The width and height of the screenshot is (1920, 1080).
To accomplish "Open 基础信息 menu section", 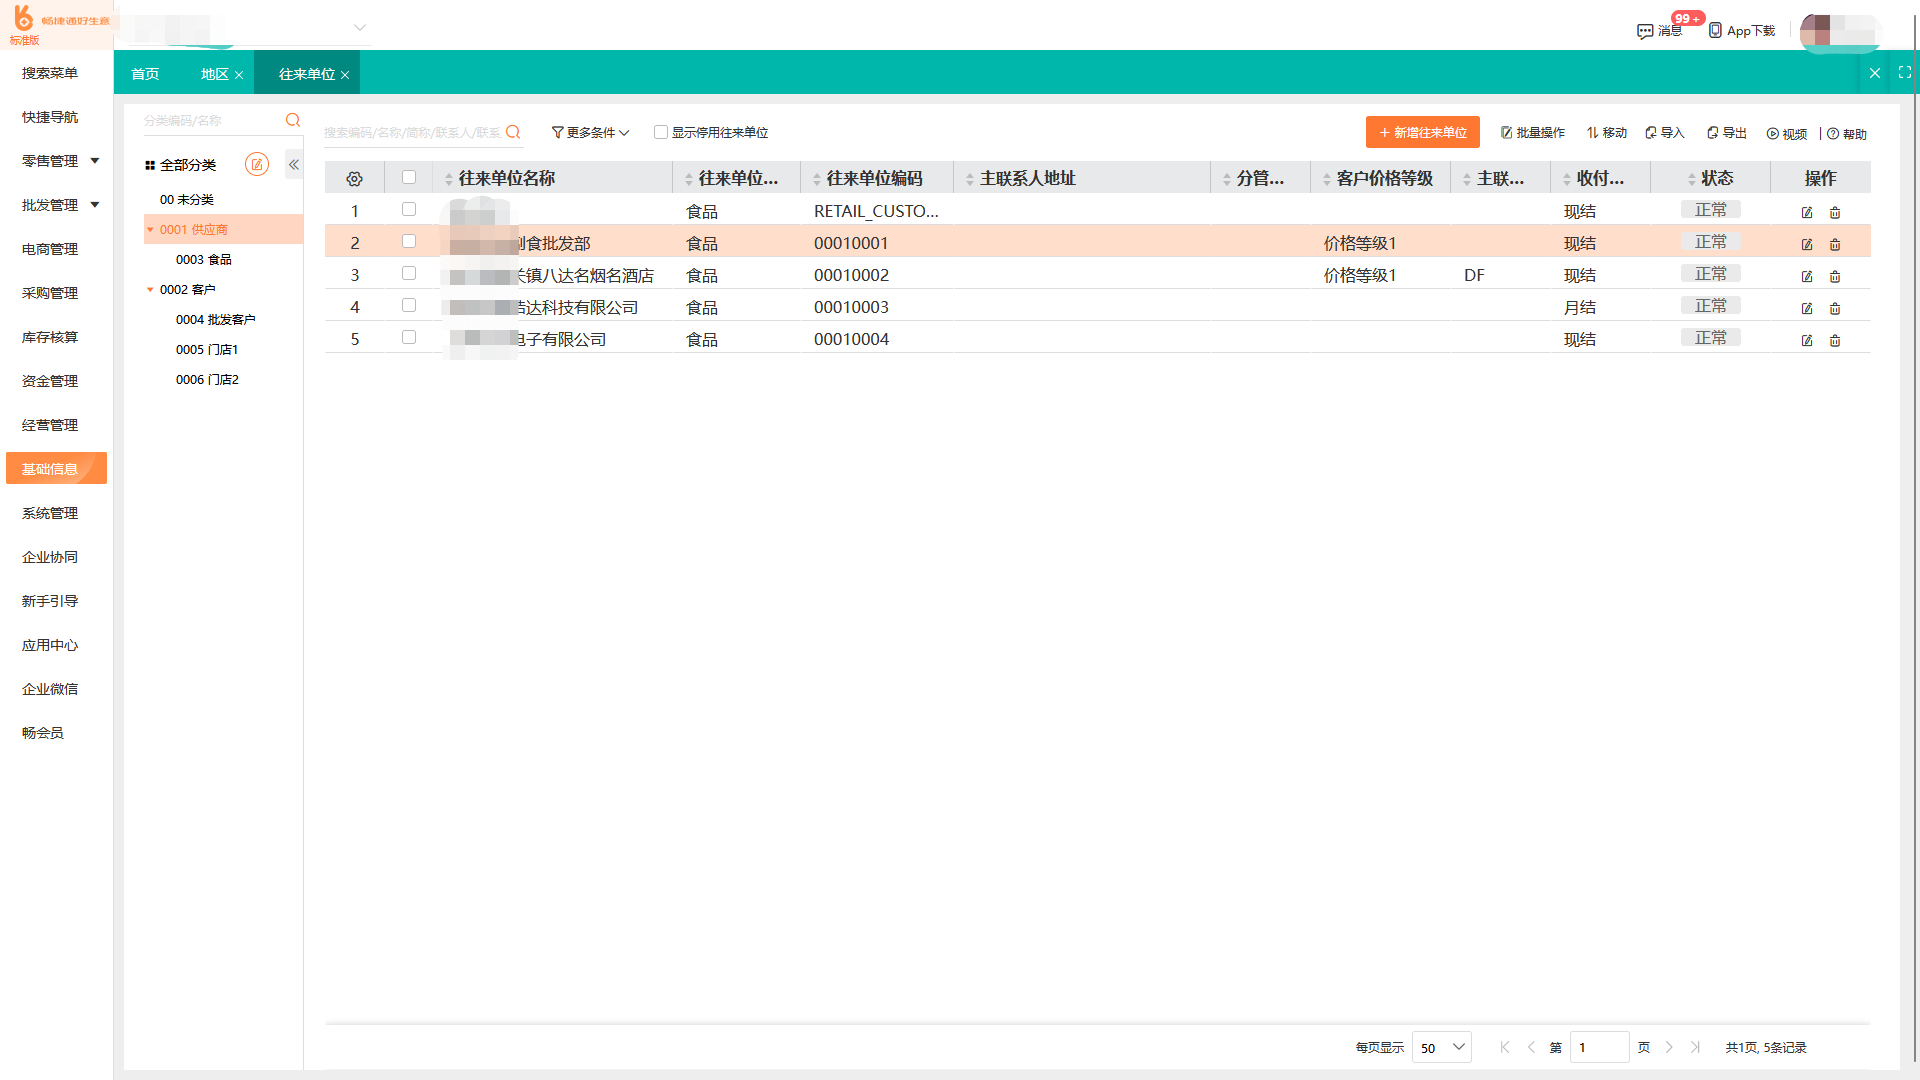I will click(53, 468).
